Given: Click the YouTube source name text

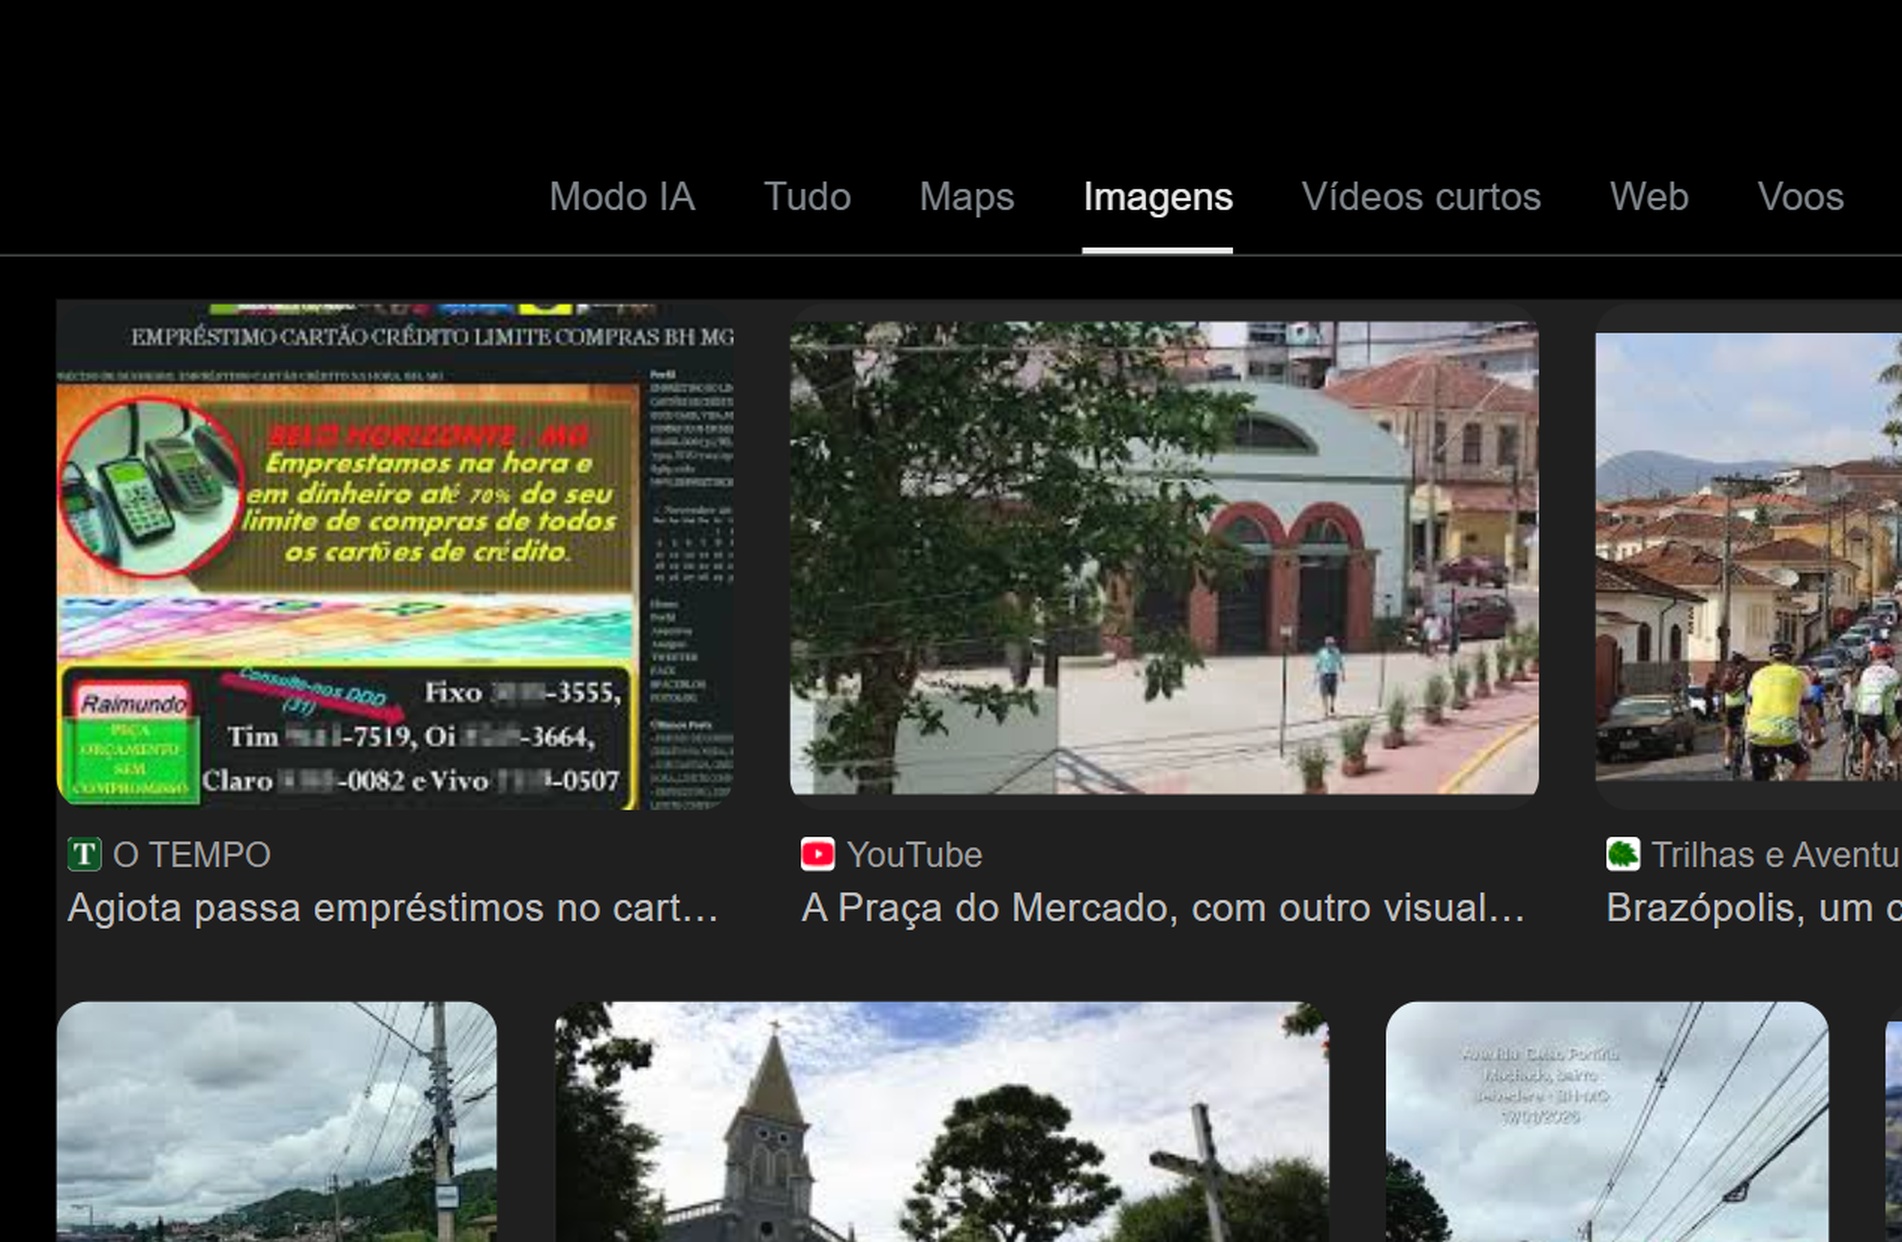Looking at the screenshot, I should 914,855.
